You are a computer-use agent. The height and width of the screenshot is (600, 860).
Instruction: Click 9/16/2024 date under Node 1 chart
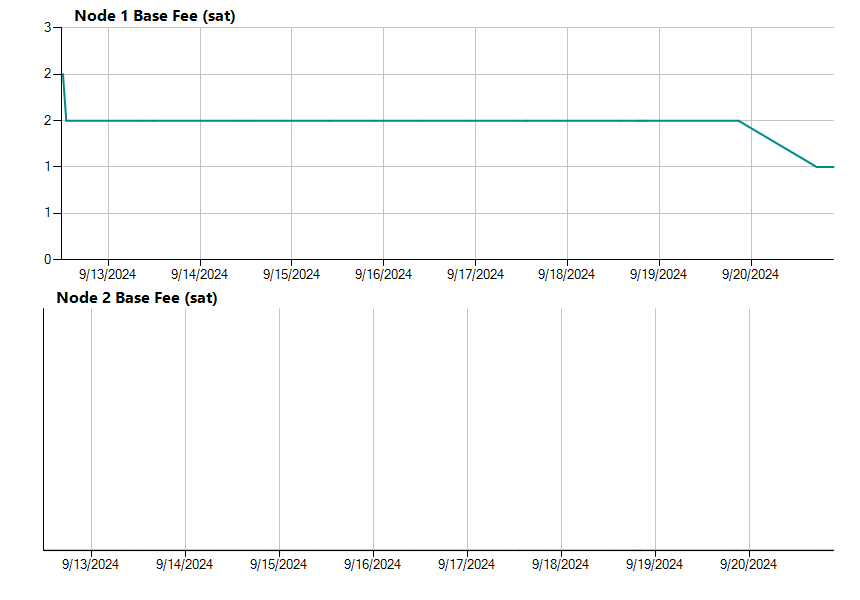pyautogui.click(x=383, y=274)
